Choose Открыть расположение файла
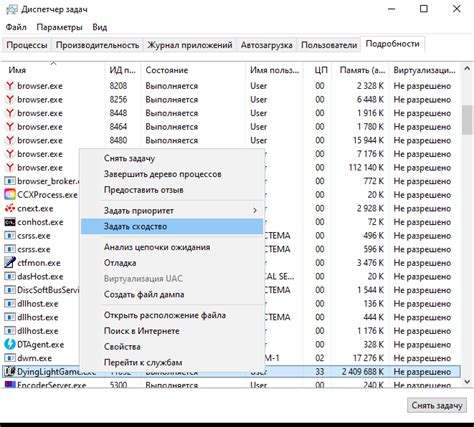474x427 pixels. (172, 315)
